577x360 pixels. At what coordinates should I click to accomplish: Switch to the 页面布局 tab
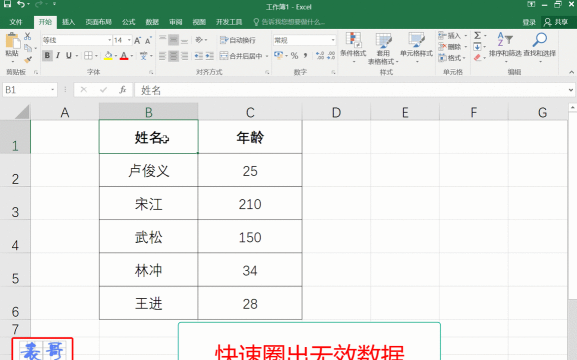[99, 22]
